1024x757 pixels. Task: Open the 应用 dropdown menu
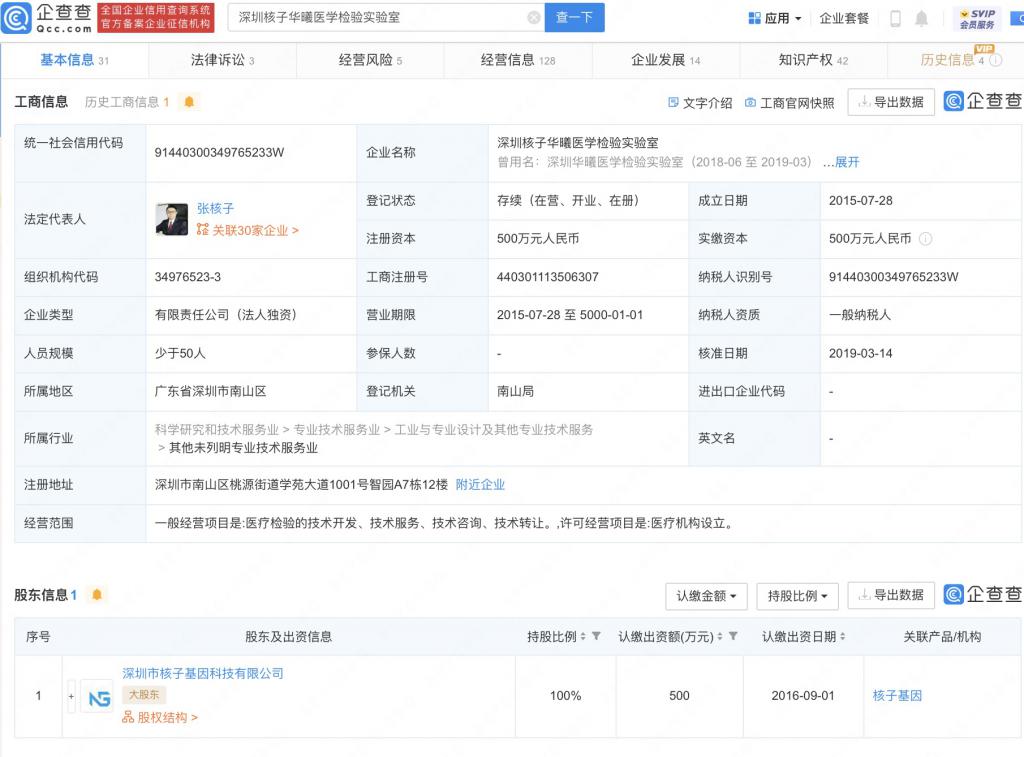[775, 18]
